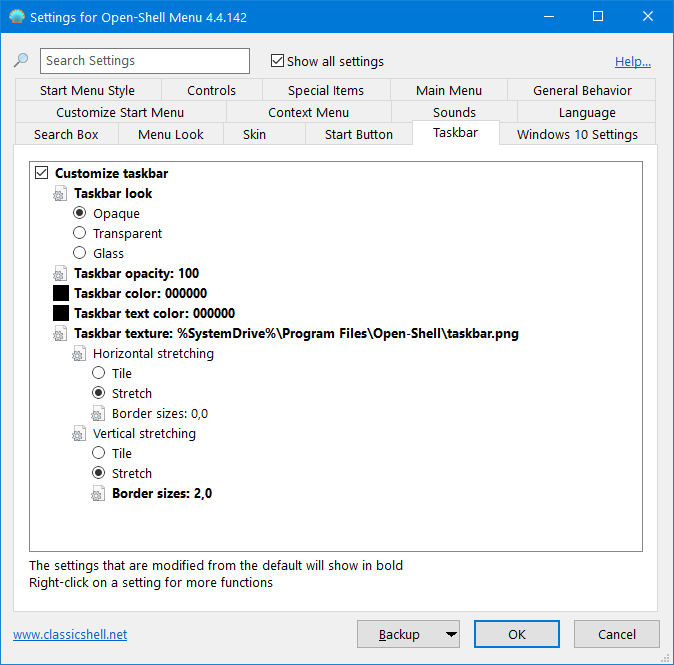Click the icon next to Horizontal stretching
This screenshot has width=674, height=665.
click(80, 354)
